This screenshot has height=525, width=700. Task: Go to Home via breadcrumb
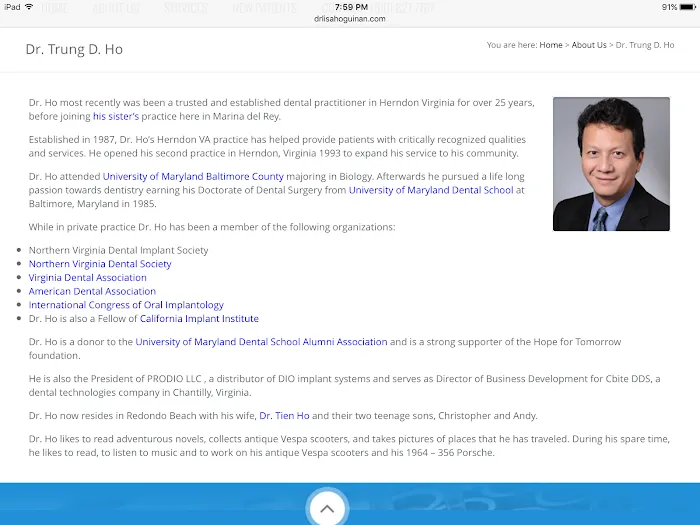[x=550, y=46]
